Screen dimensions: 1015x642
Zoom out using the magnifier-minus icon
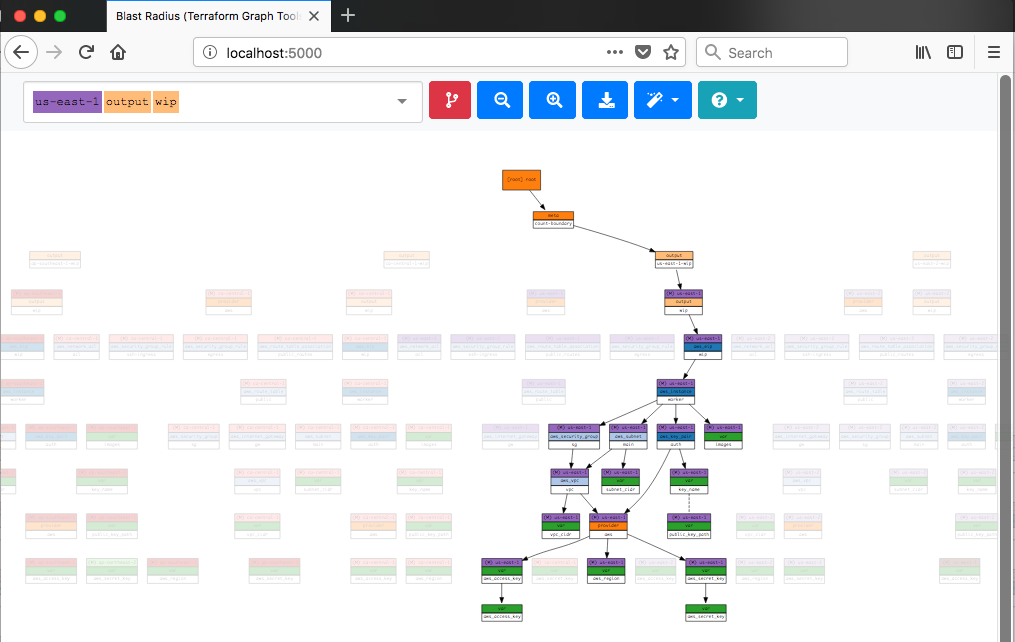pos(500,100)
